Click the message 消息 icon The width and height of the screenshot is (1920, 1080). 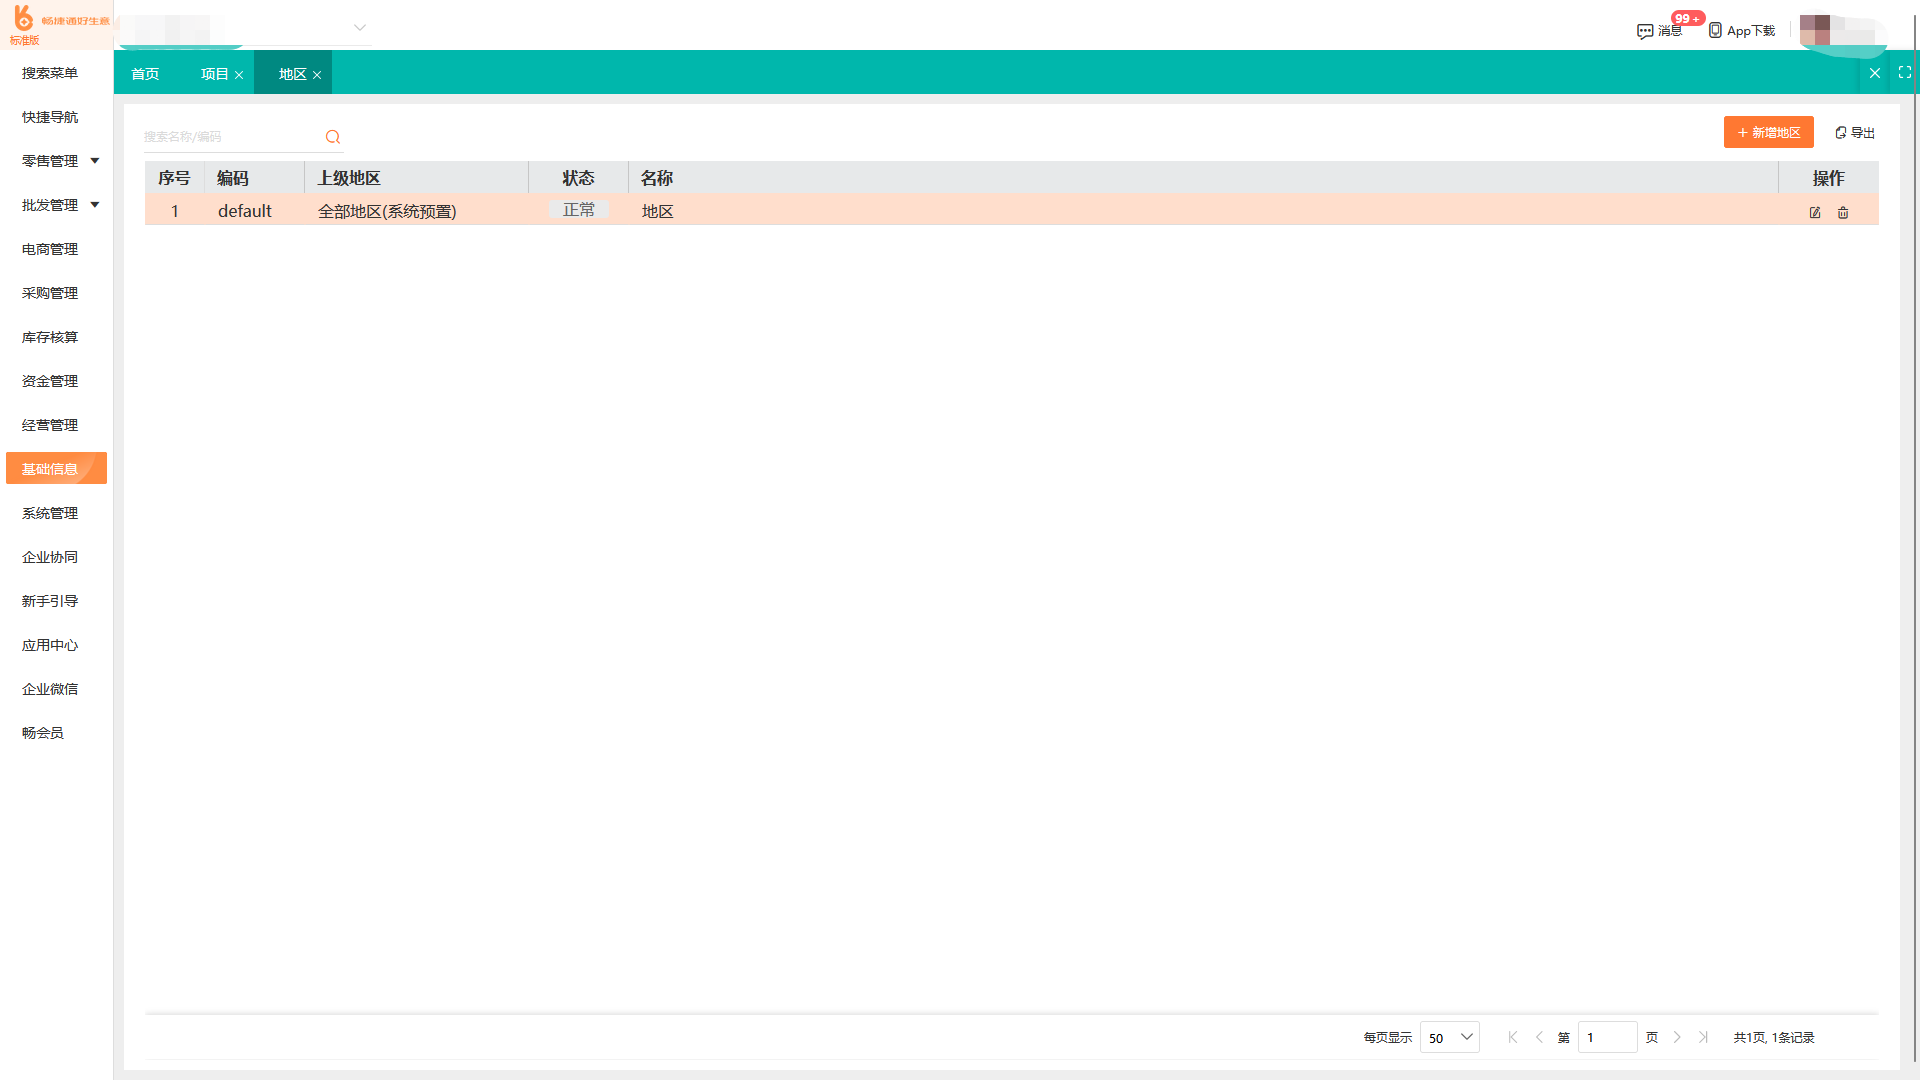[1646, 29]
